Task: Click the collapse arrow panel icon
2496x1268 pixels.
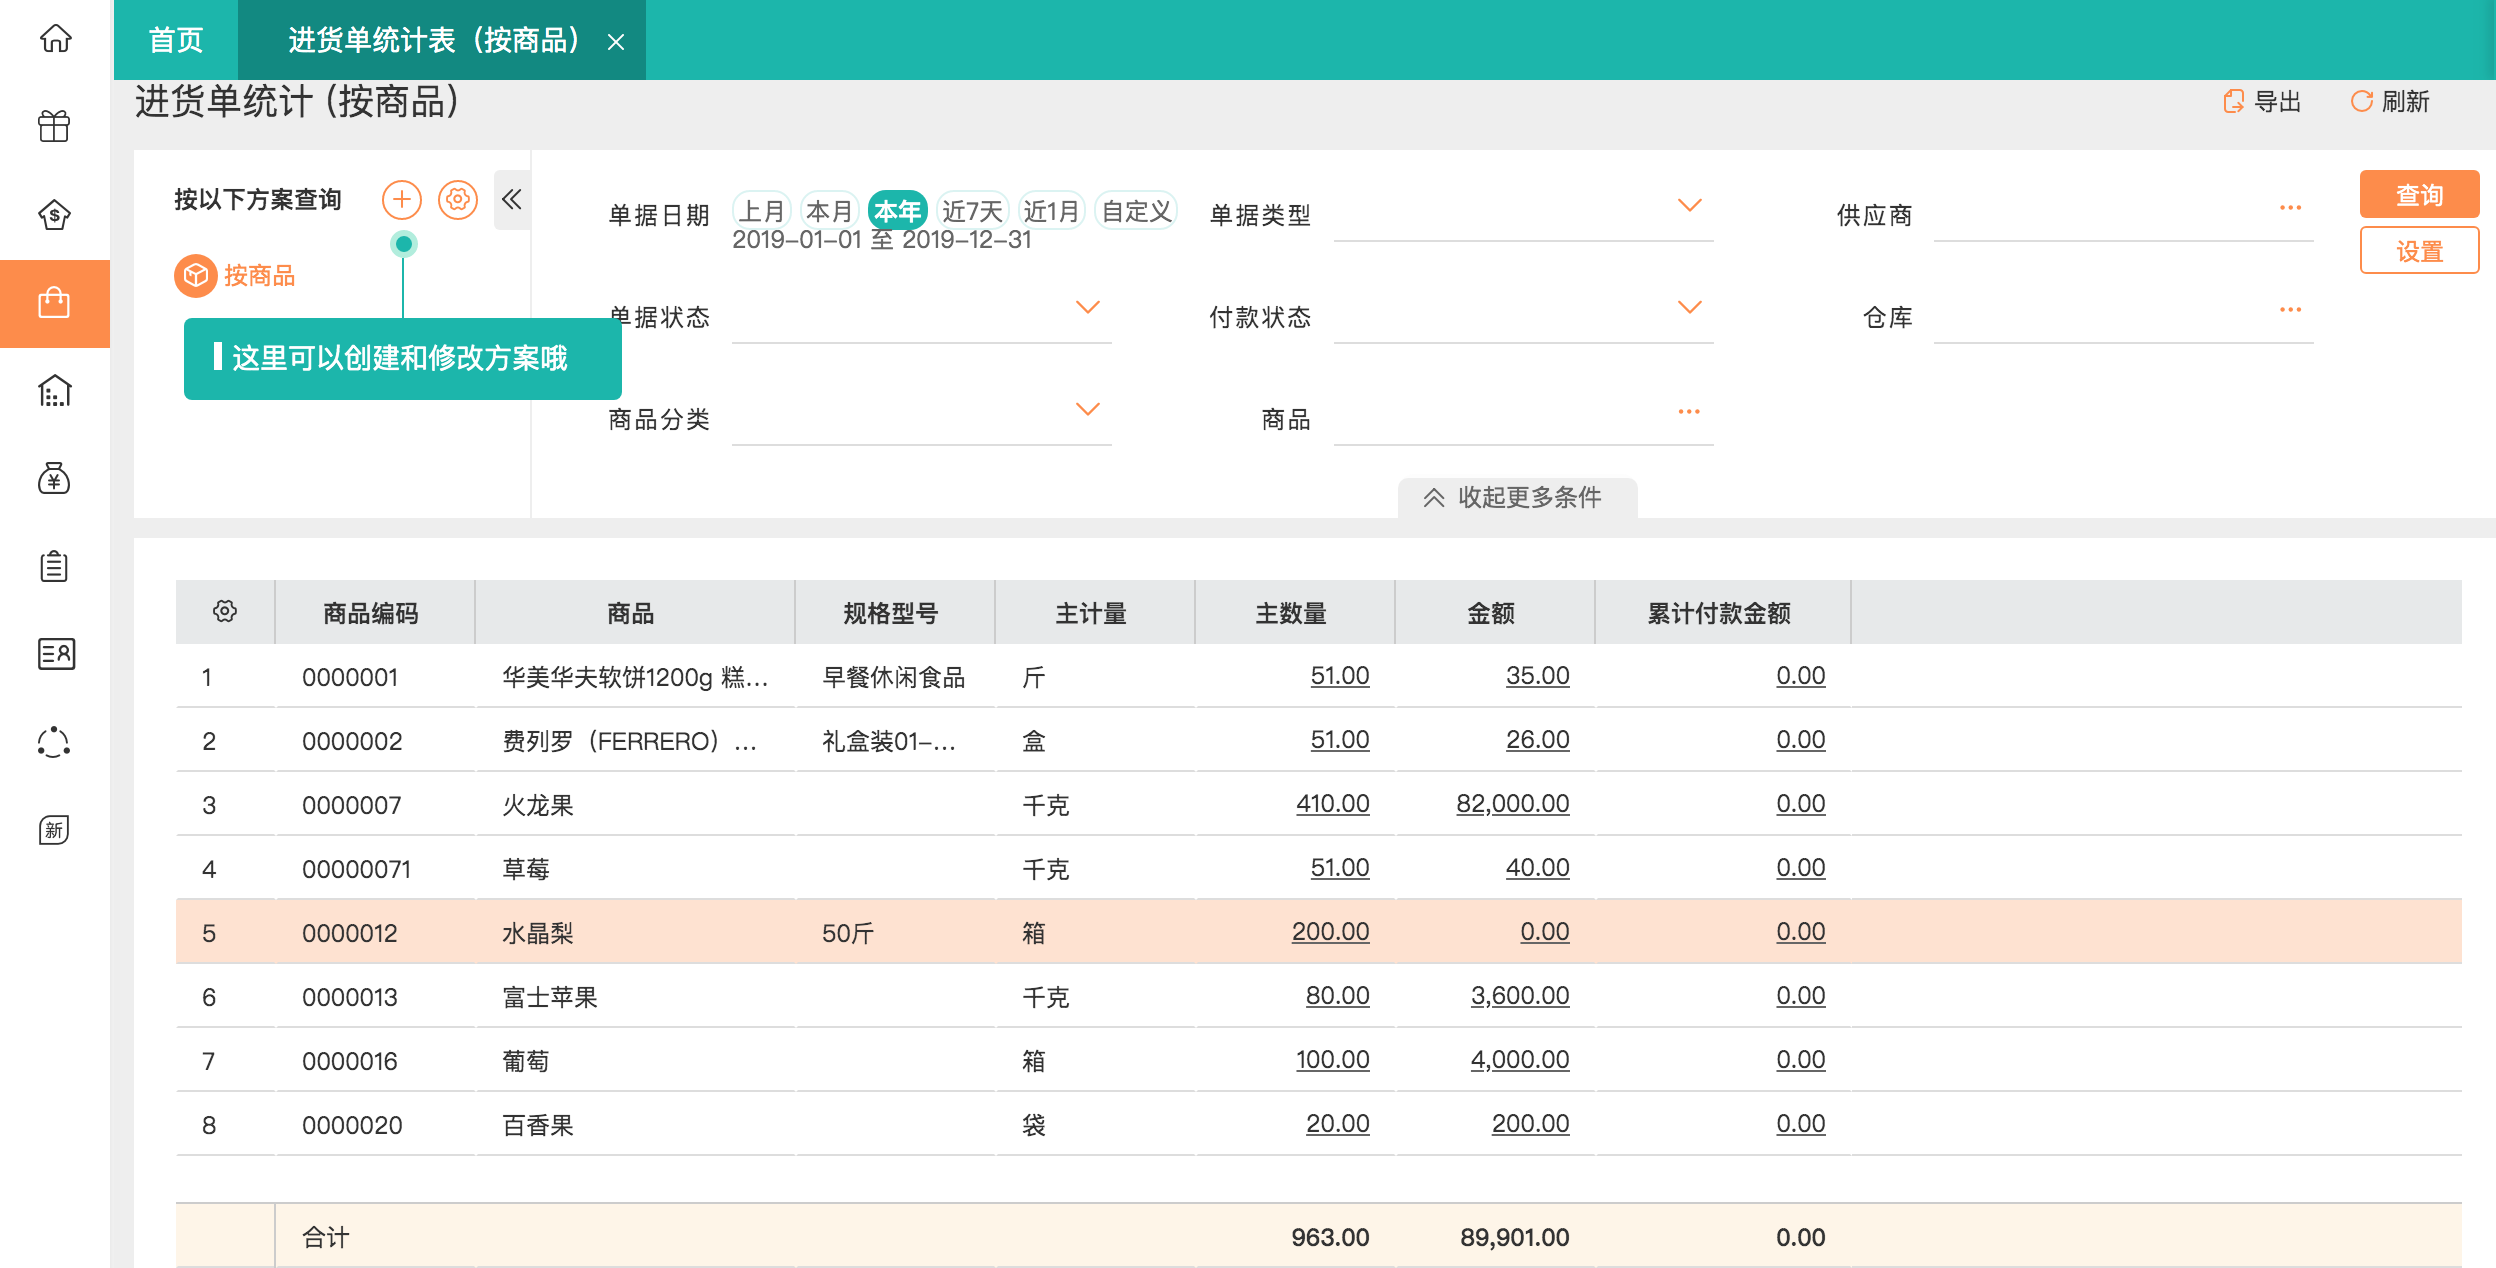Action: pyautogui.click(x=512, y=197)
